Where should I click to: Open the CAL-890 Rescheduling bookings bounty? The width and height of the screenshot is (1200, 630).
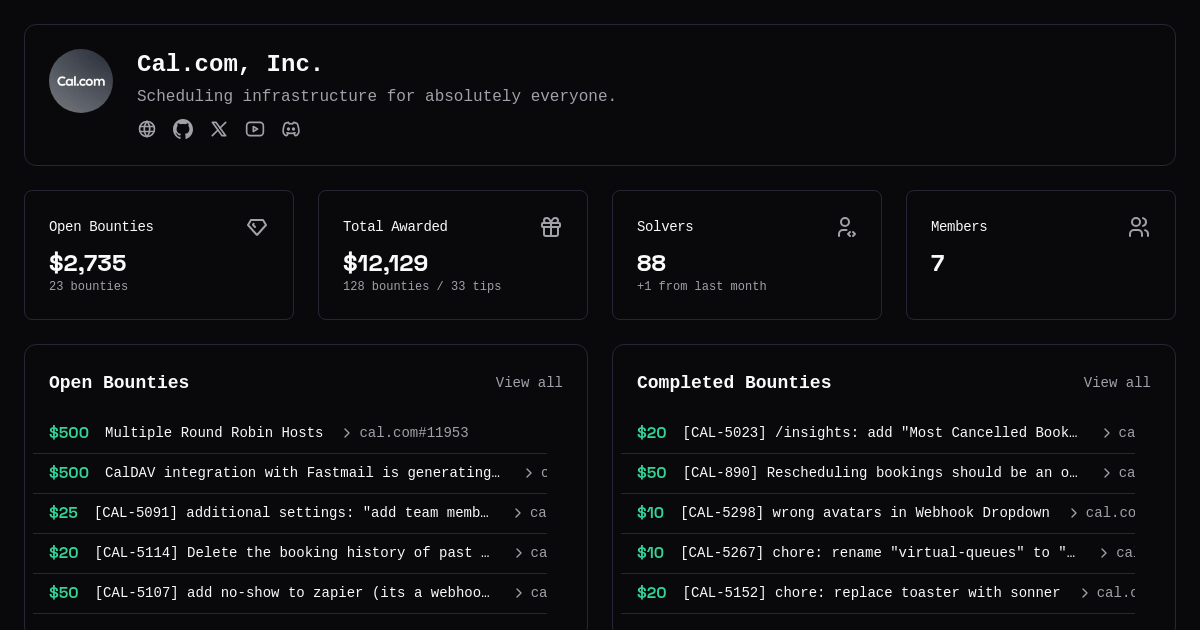click(x=881, y=473)
